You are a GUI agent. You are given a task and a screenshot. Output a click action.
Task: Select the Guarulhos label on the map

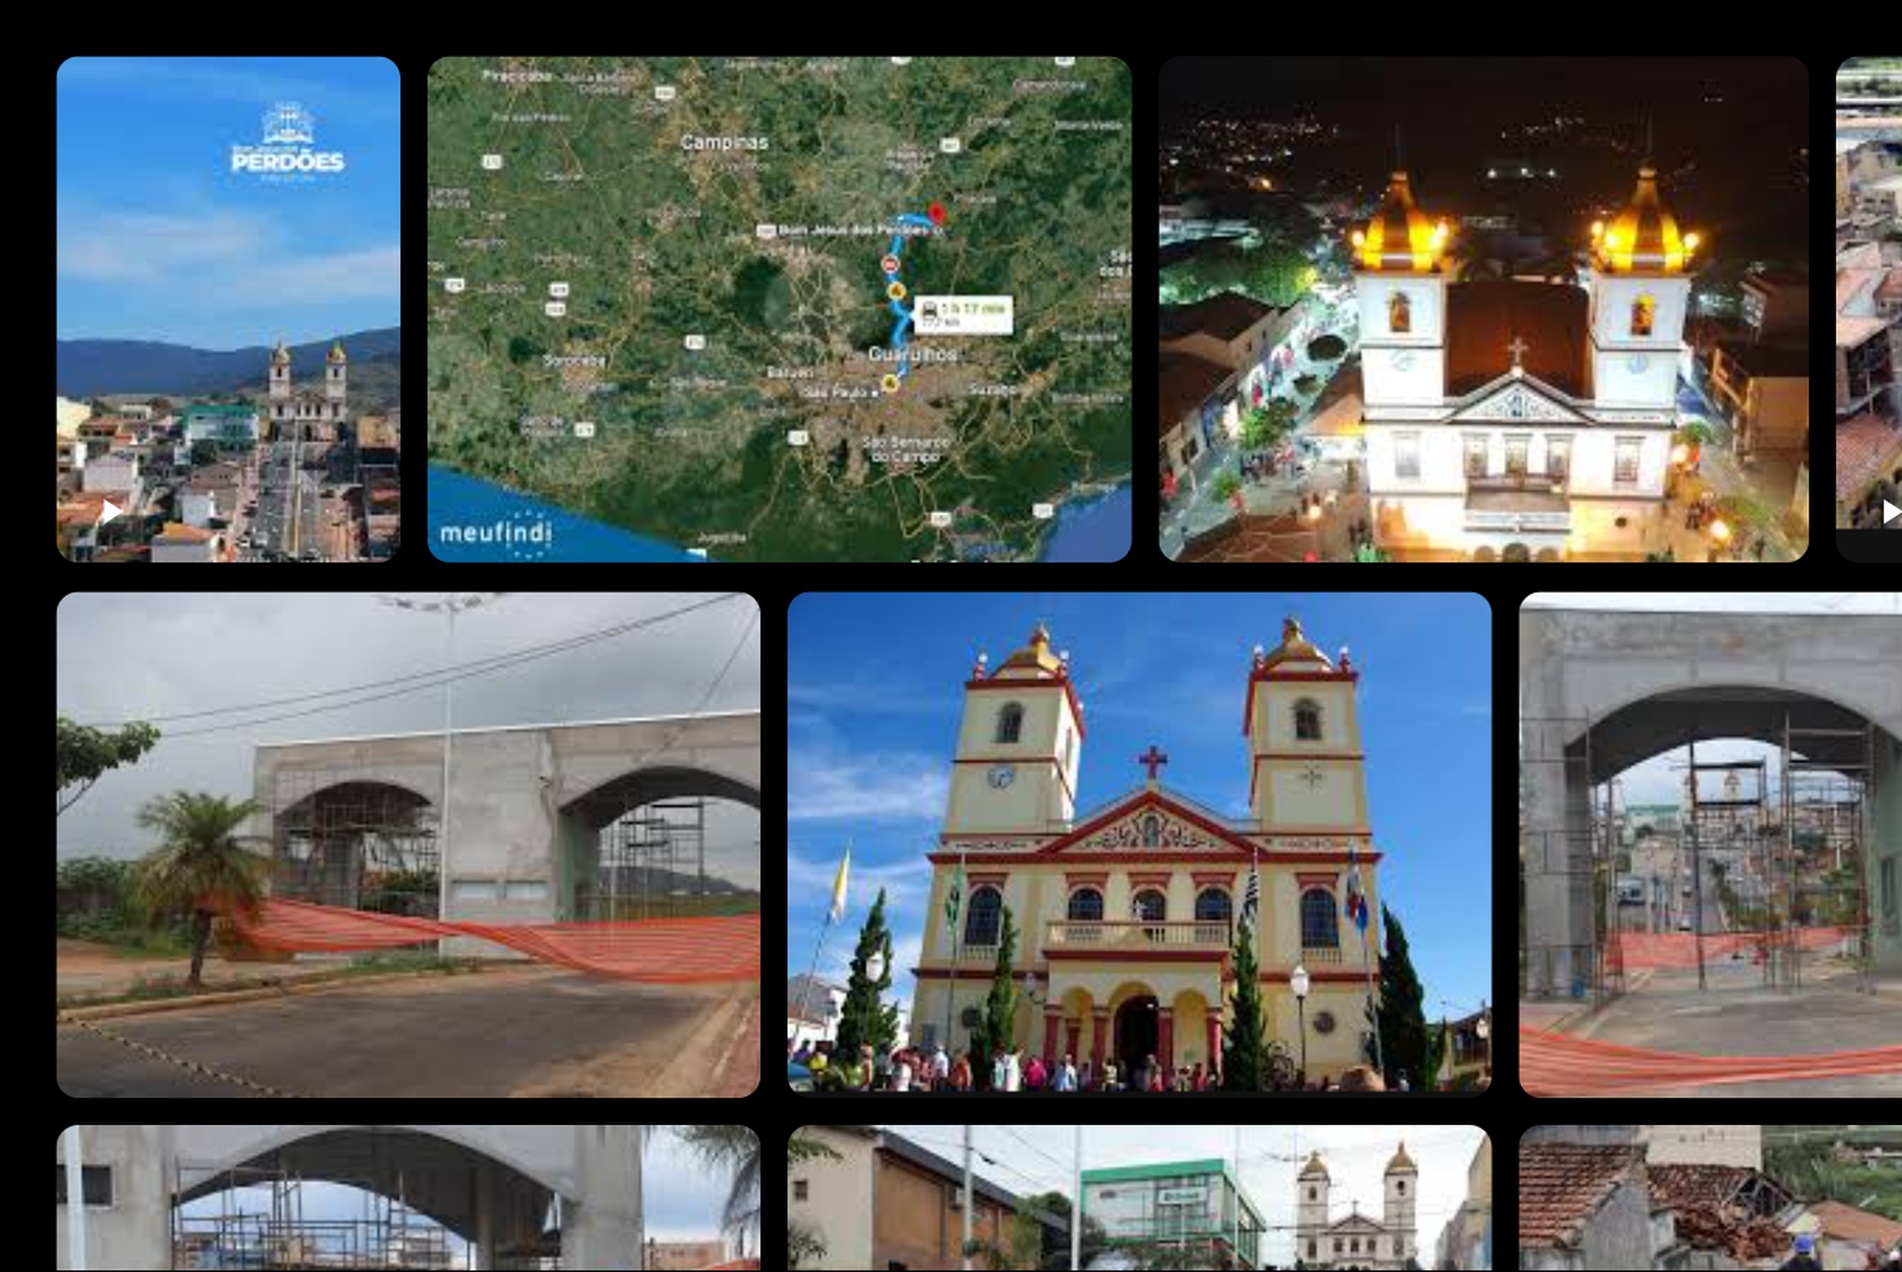(x=912, y=354)
